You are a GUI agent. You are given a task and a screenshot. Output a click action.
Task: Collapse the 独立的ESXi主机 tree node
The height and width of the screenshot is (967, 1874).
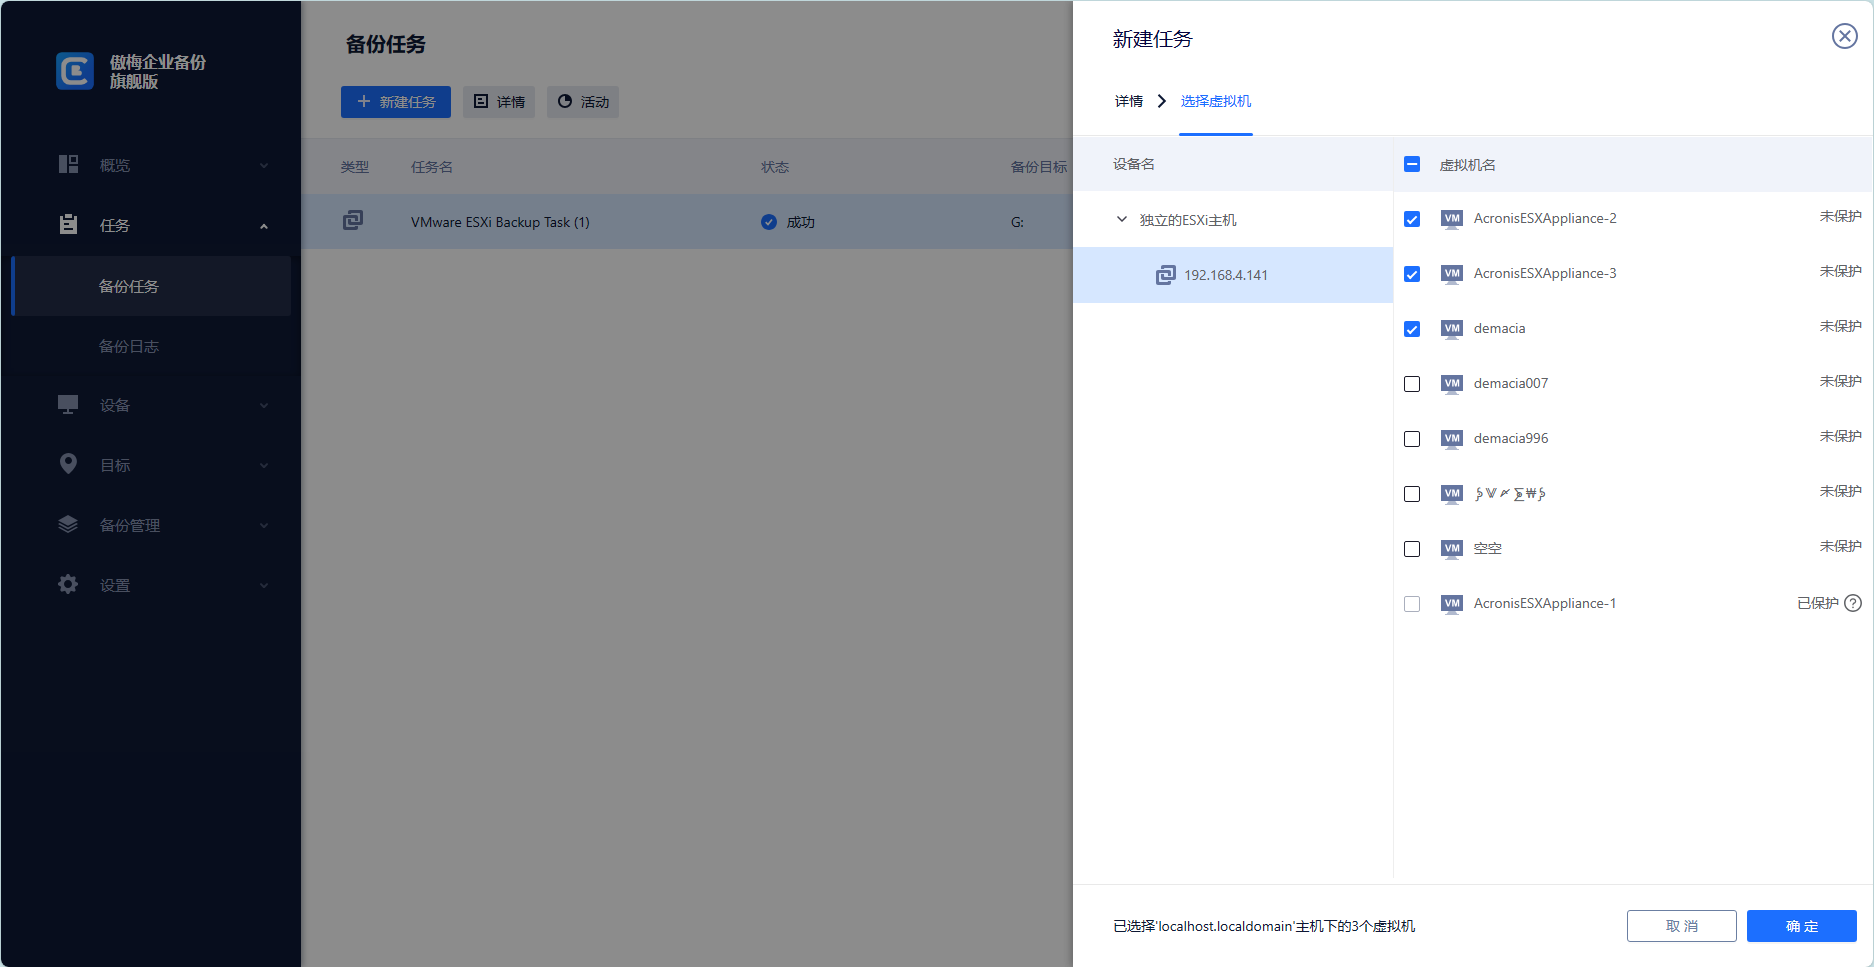point(1122,220)
